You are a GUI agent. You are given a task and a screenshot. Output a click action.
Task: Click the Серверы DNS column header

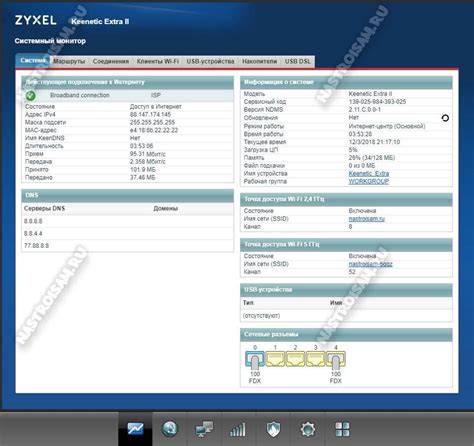coord(44,208)
